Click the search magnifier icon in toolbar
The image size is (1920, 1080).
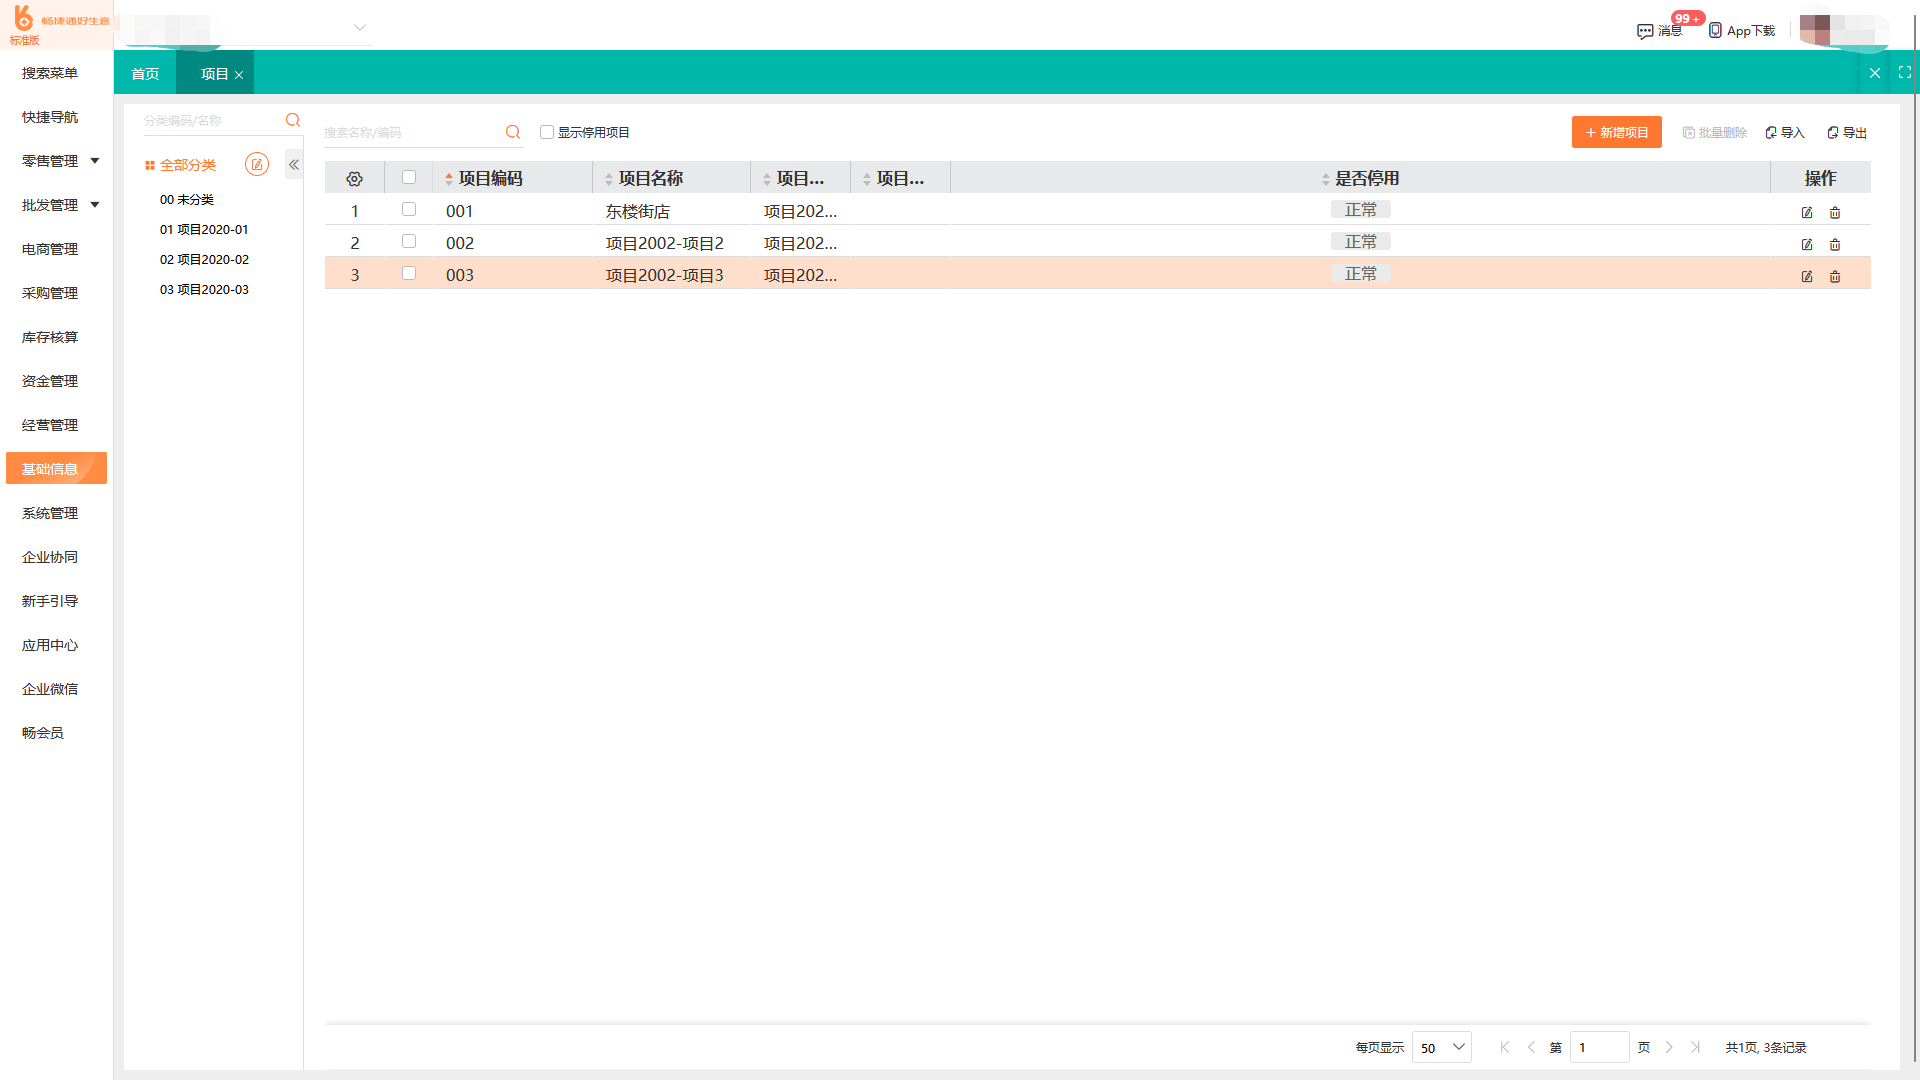tap(514, 132)
